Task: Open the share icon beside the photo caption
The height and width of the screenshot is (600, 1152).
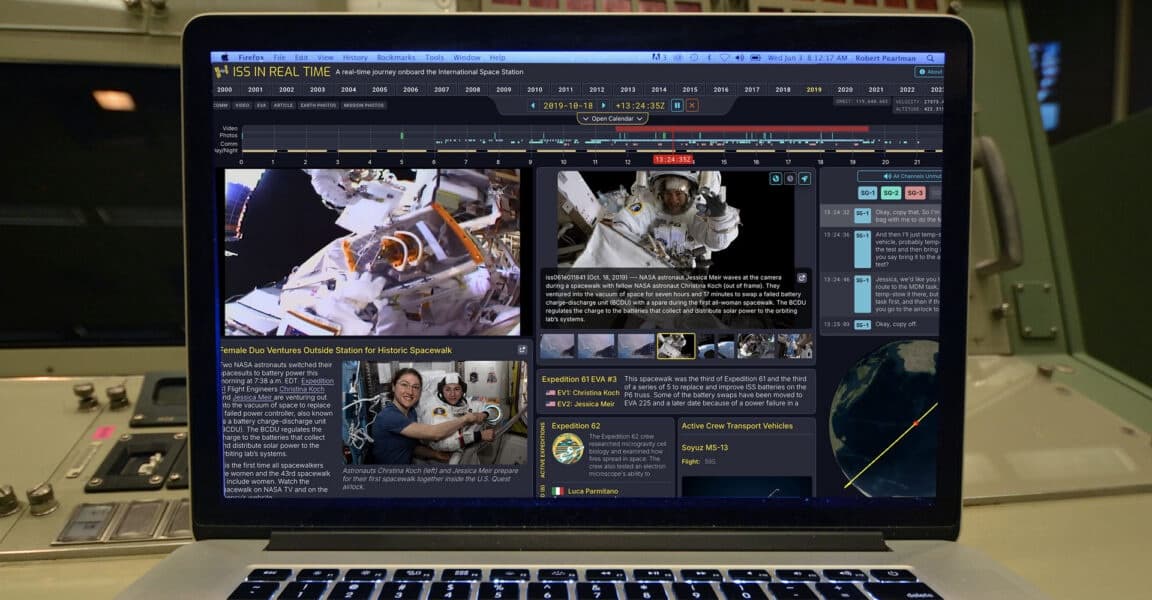Action: pyautogui.click(x=802, y=278)
